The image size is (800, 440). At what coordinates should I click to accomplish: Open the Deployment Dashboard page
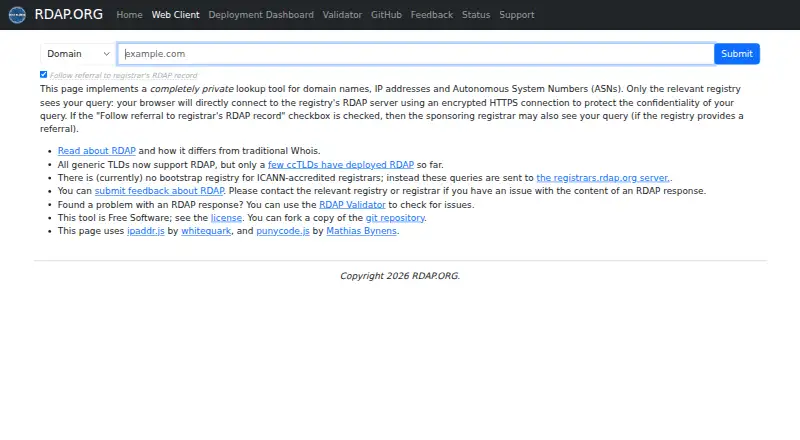[x=261, y=15]
